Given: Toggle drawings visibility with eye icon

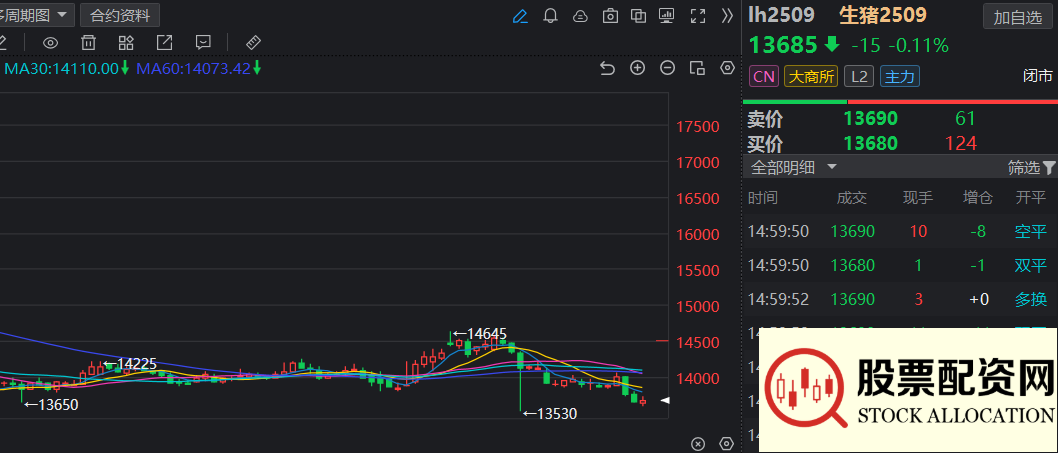Looking at the screenshot, I should point(50,42).
